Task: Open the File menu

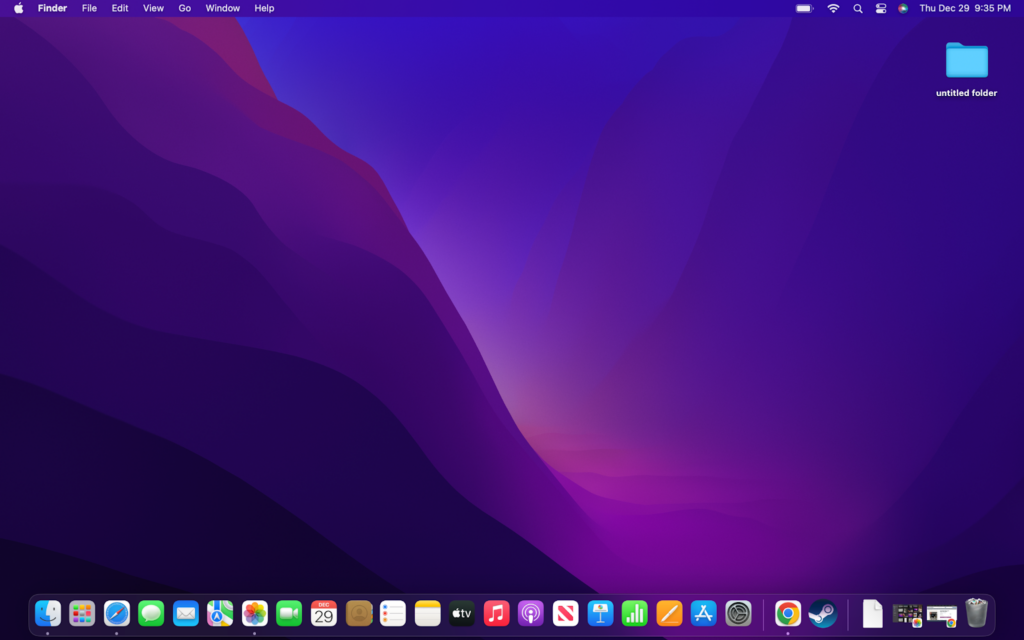Action: [x=89, y=8]
